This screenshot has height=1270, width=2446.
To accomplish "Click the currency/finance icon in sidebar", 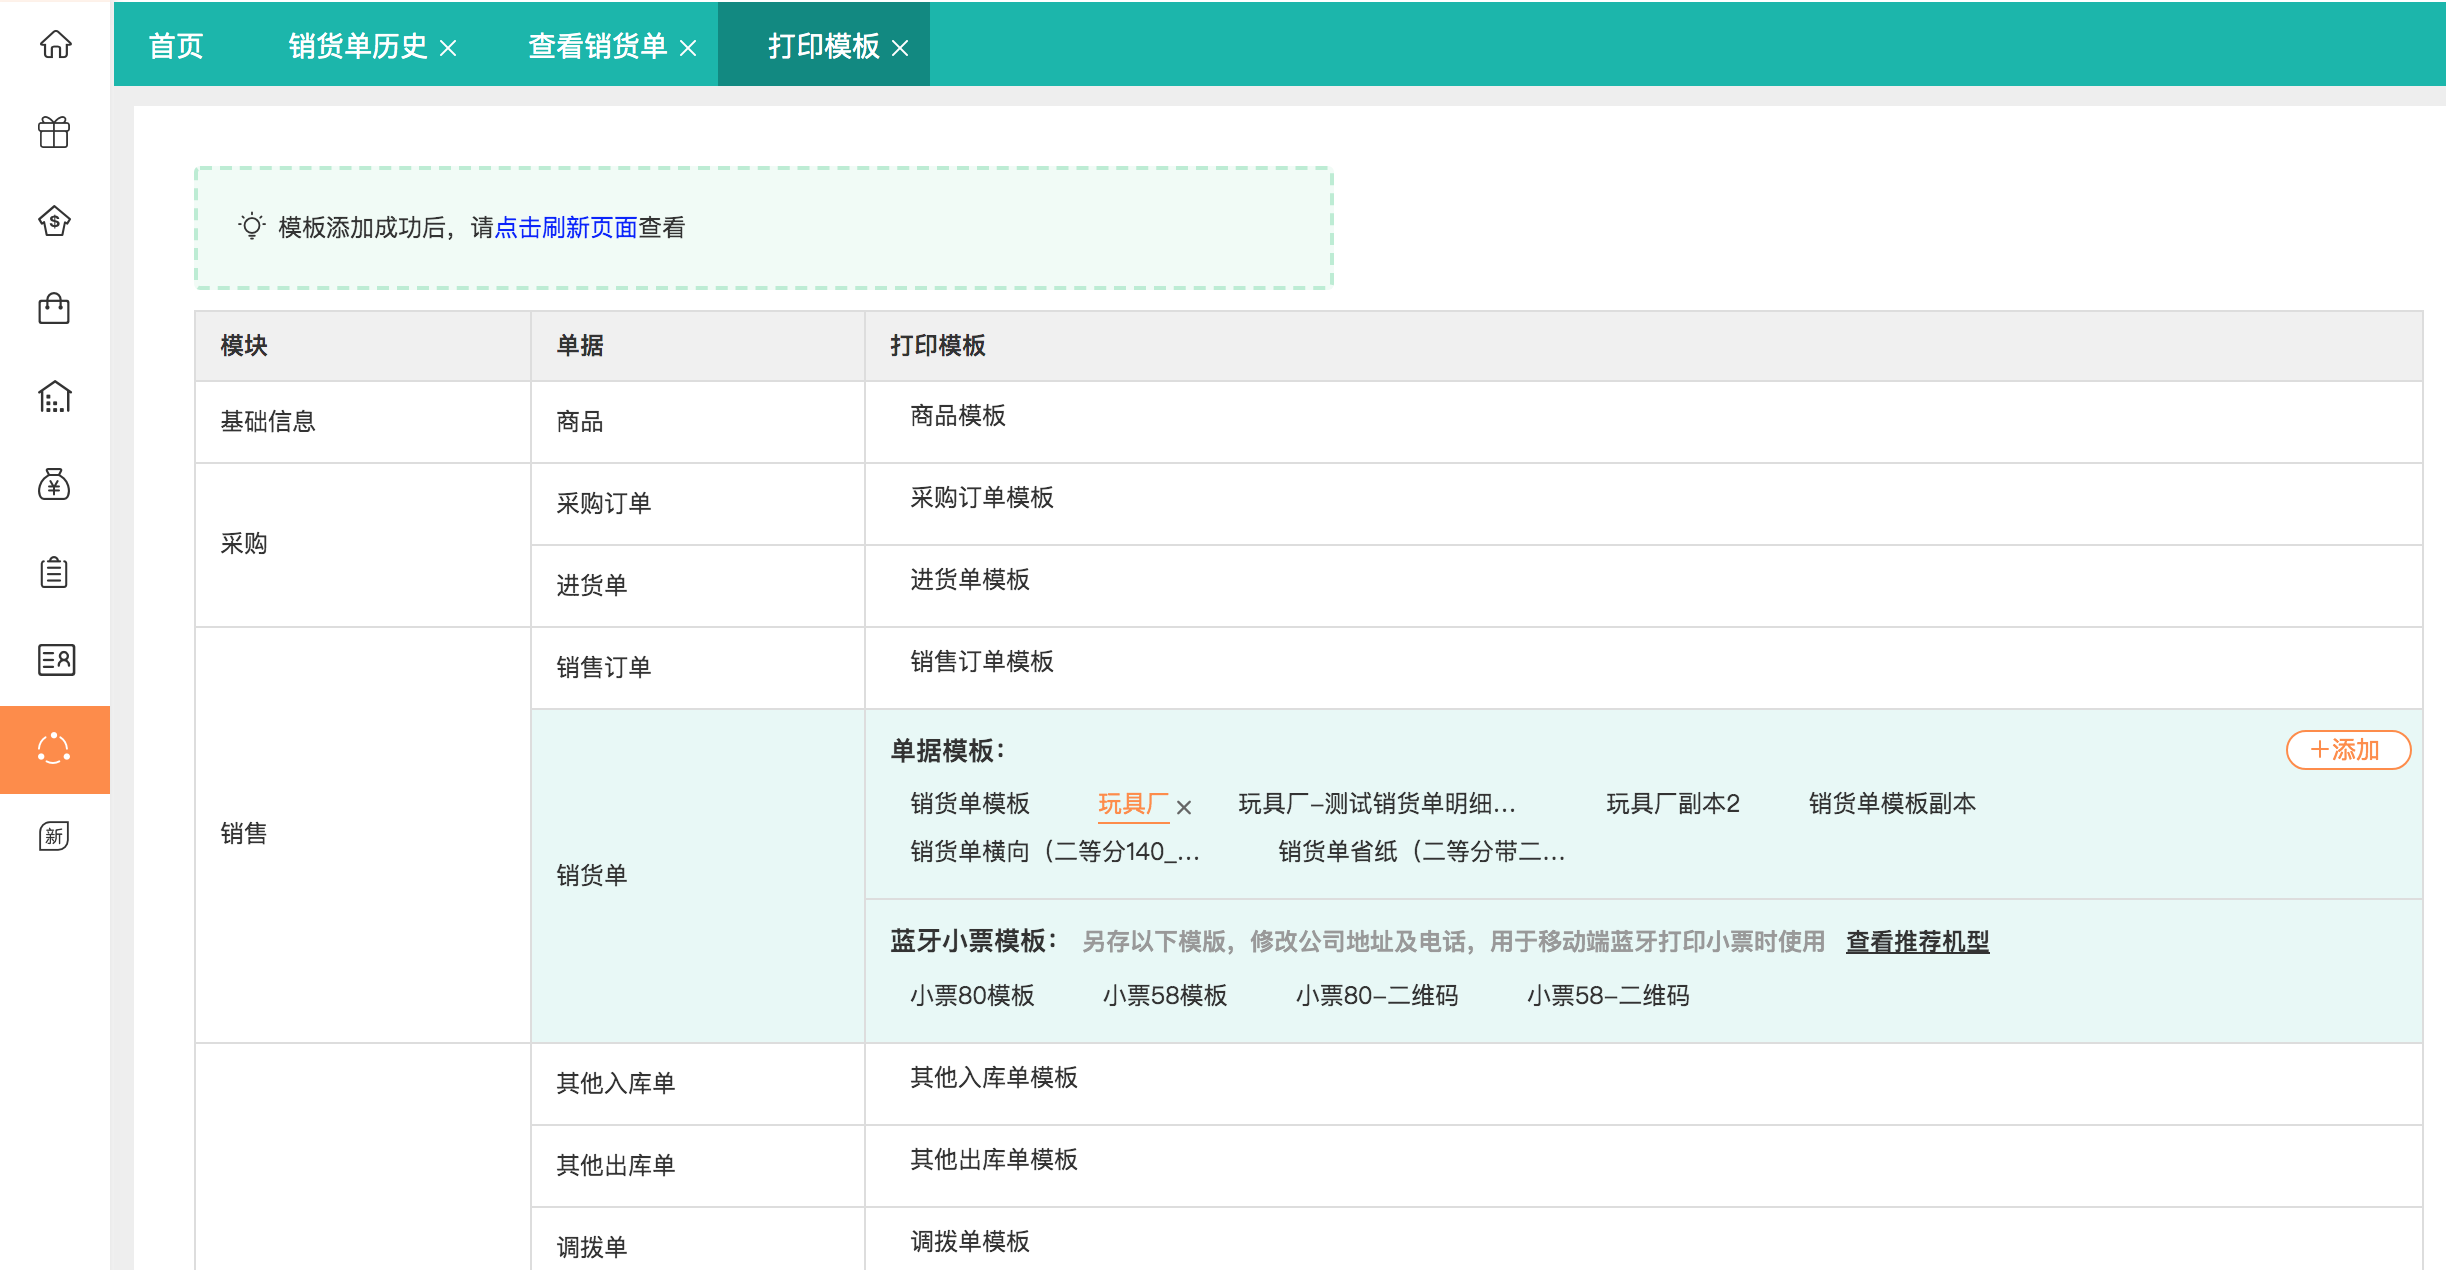I will click(x=55, y=484).
